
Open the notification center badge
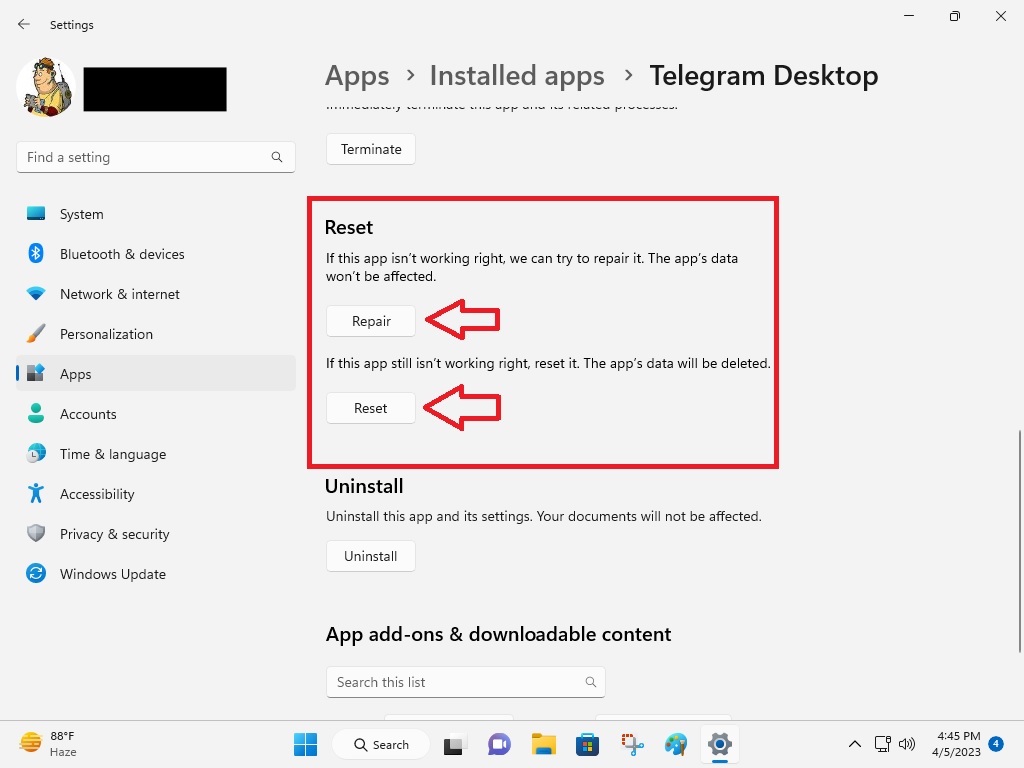[996, 744]
